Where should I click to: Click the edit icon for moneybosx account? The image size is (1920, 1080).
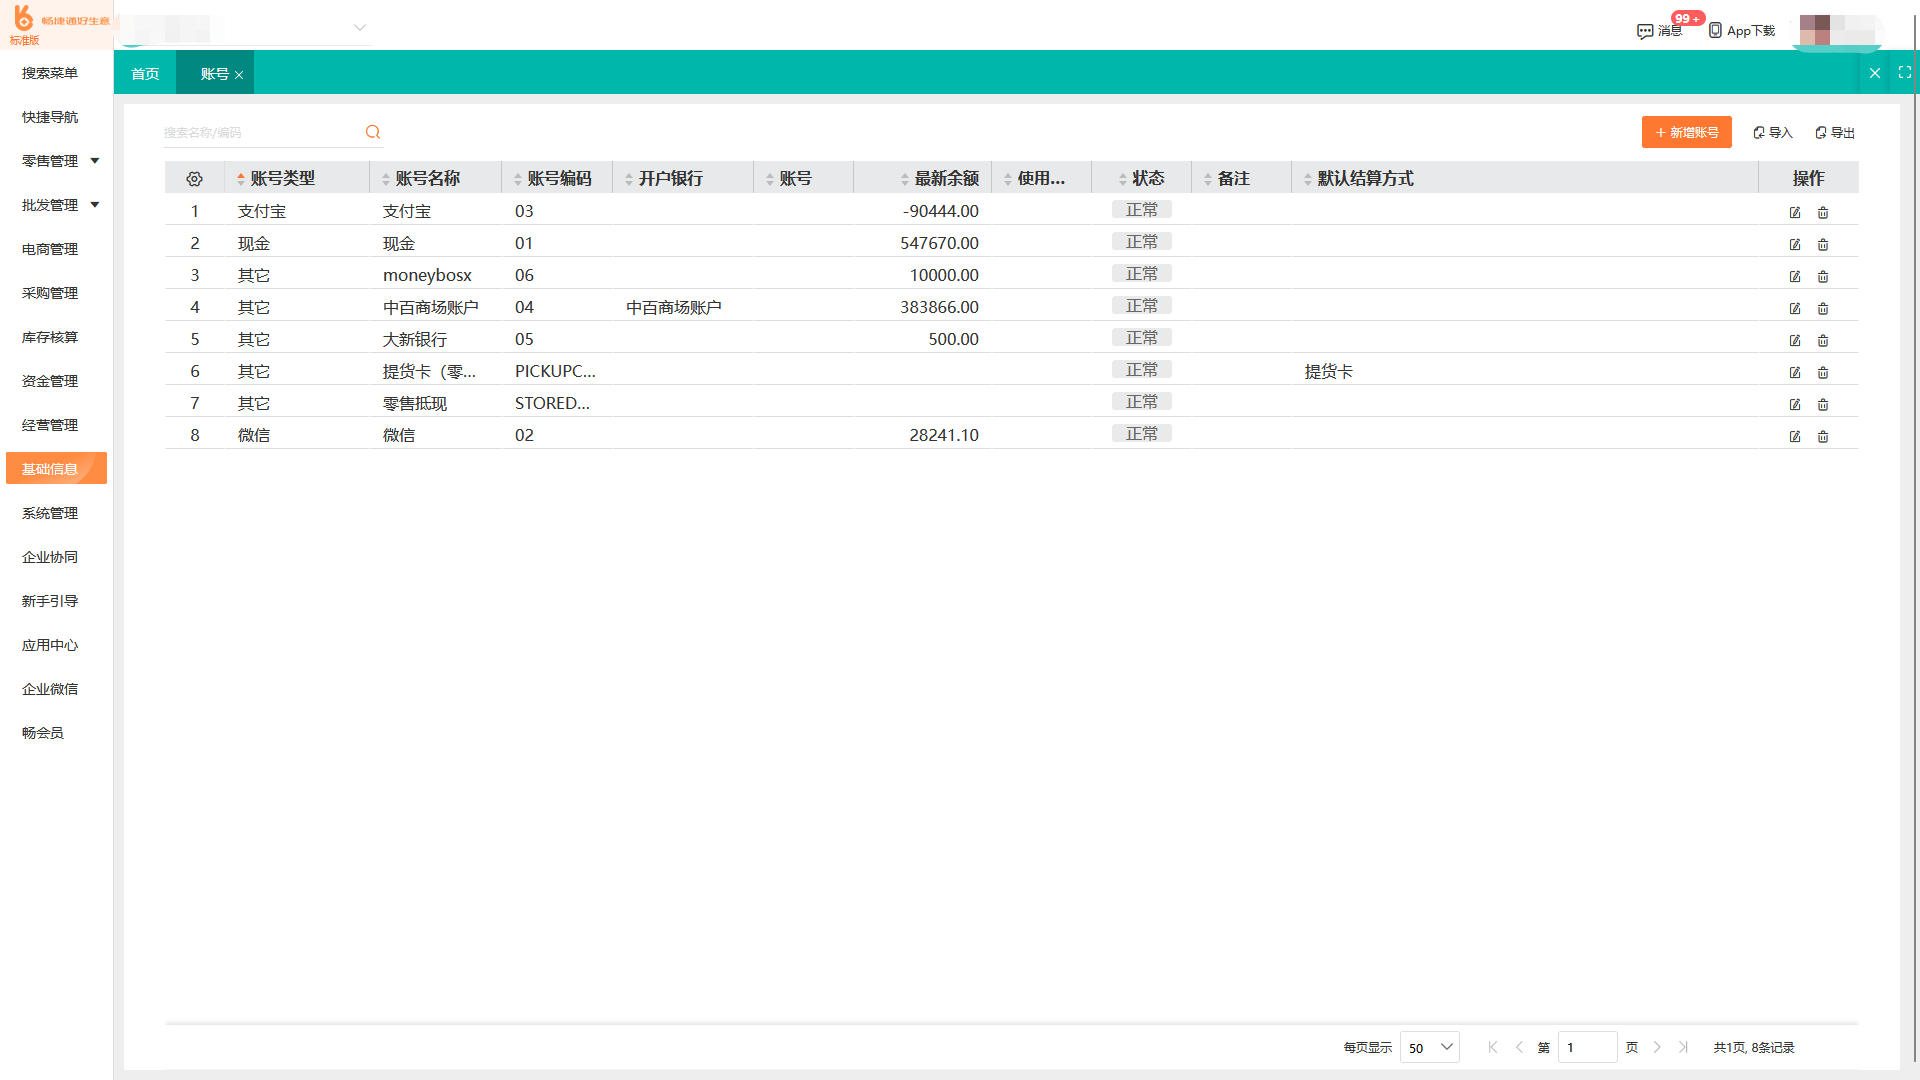[1795, 274]
